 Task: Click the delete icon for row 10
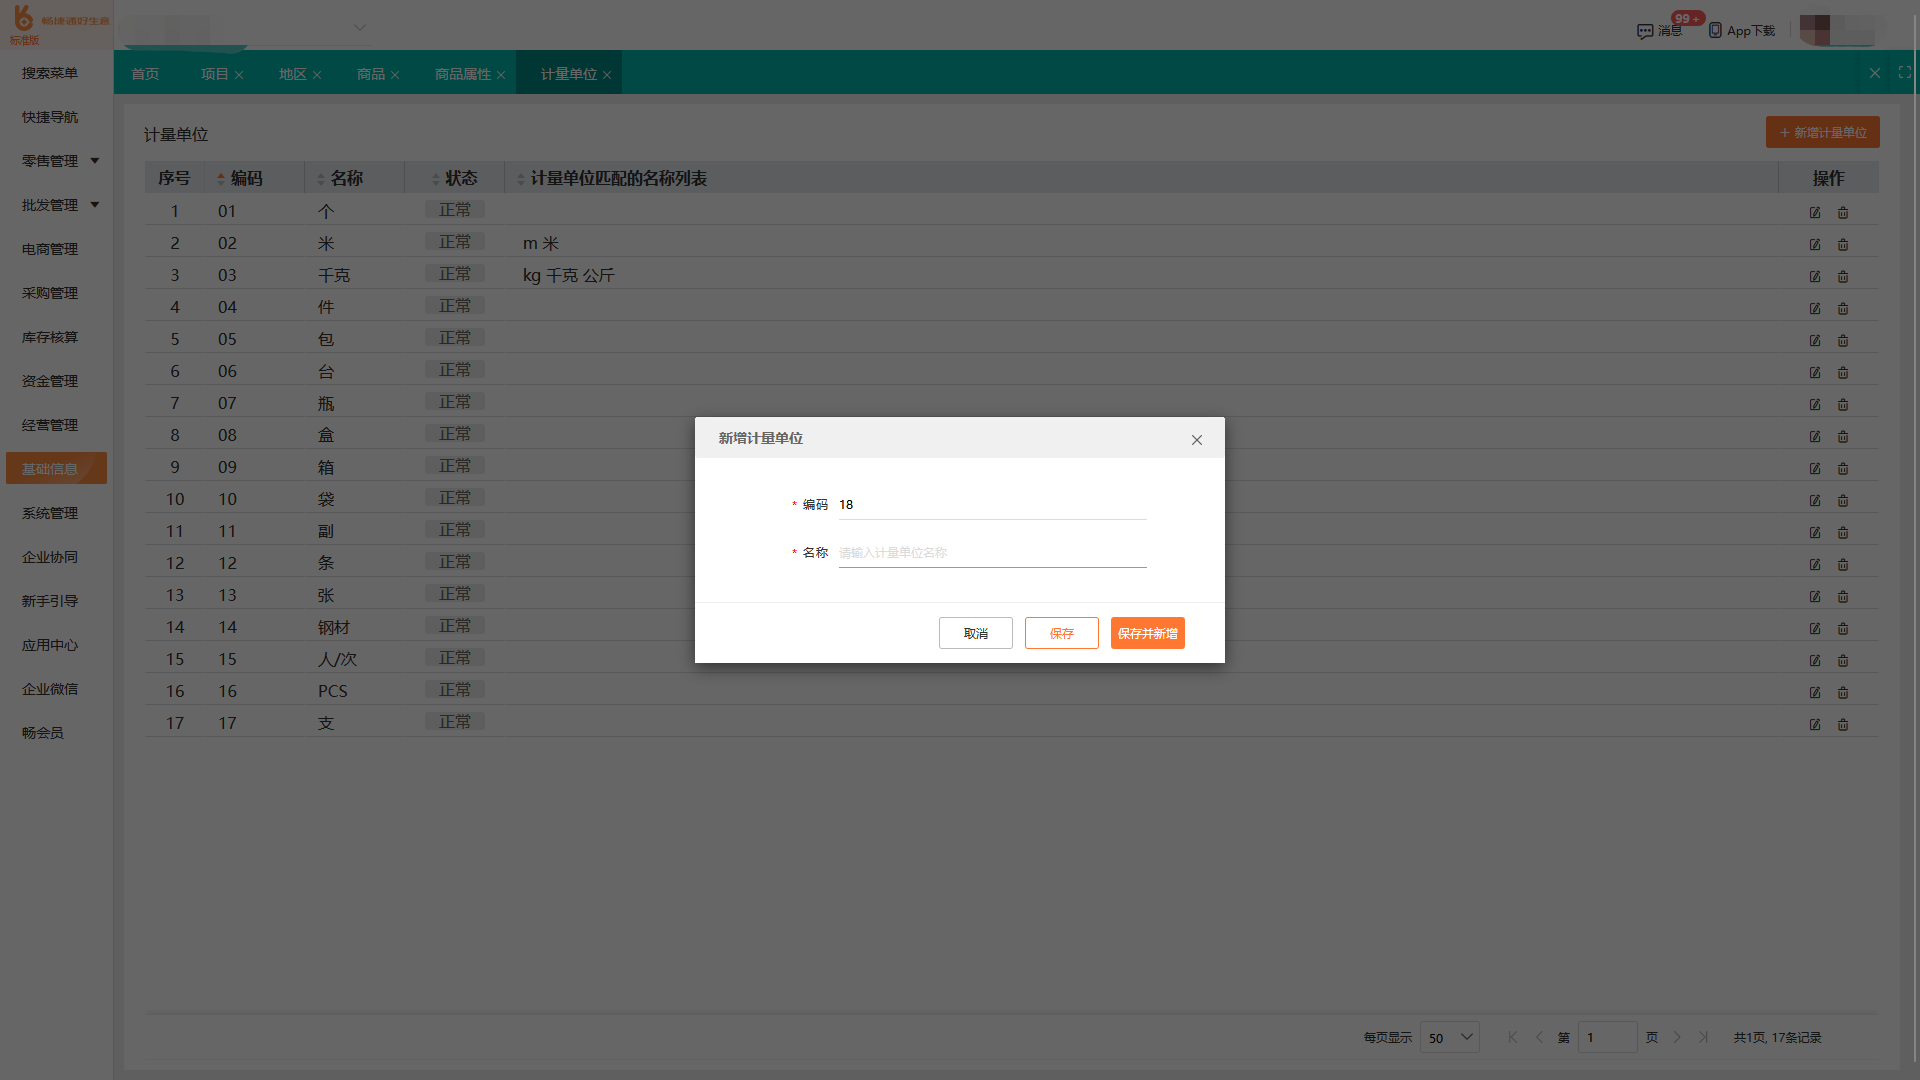[x=1842, y=500]
